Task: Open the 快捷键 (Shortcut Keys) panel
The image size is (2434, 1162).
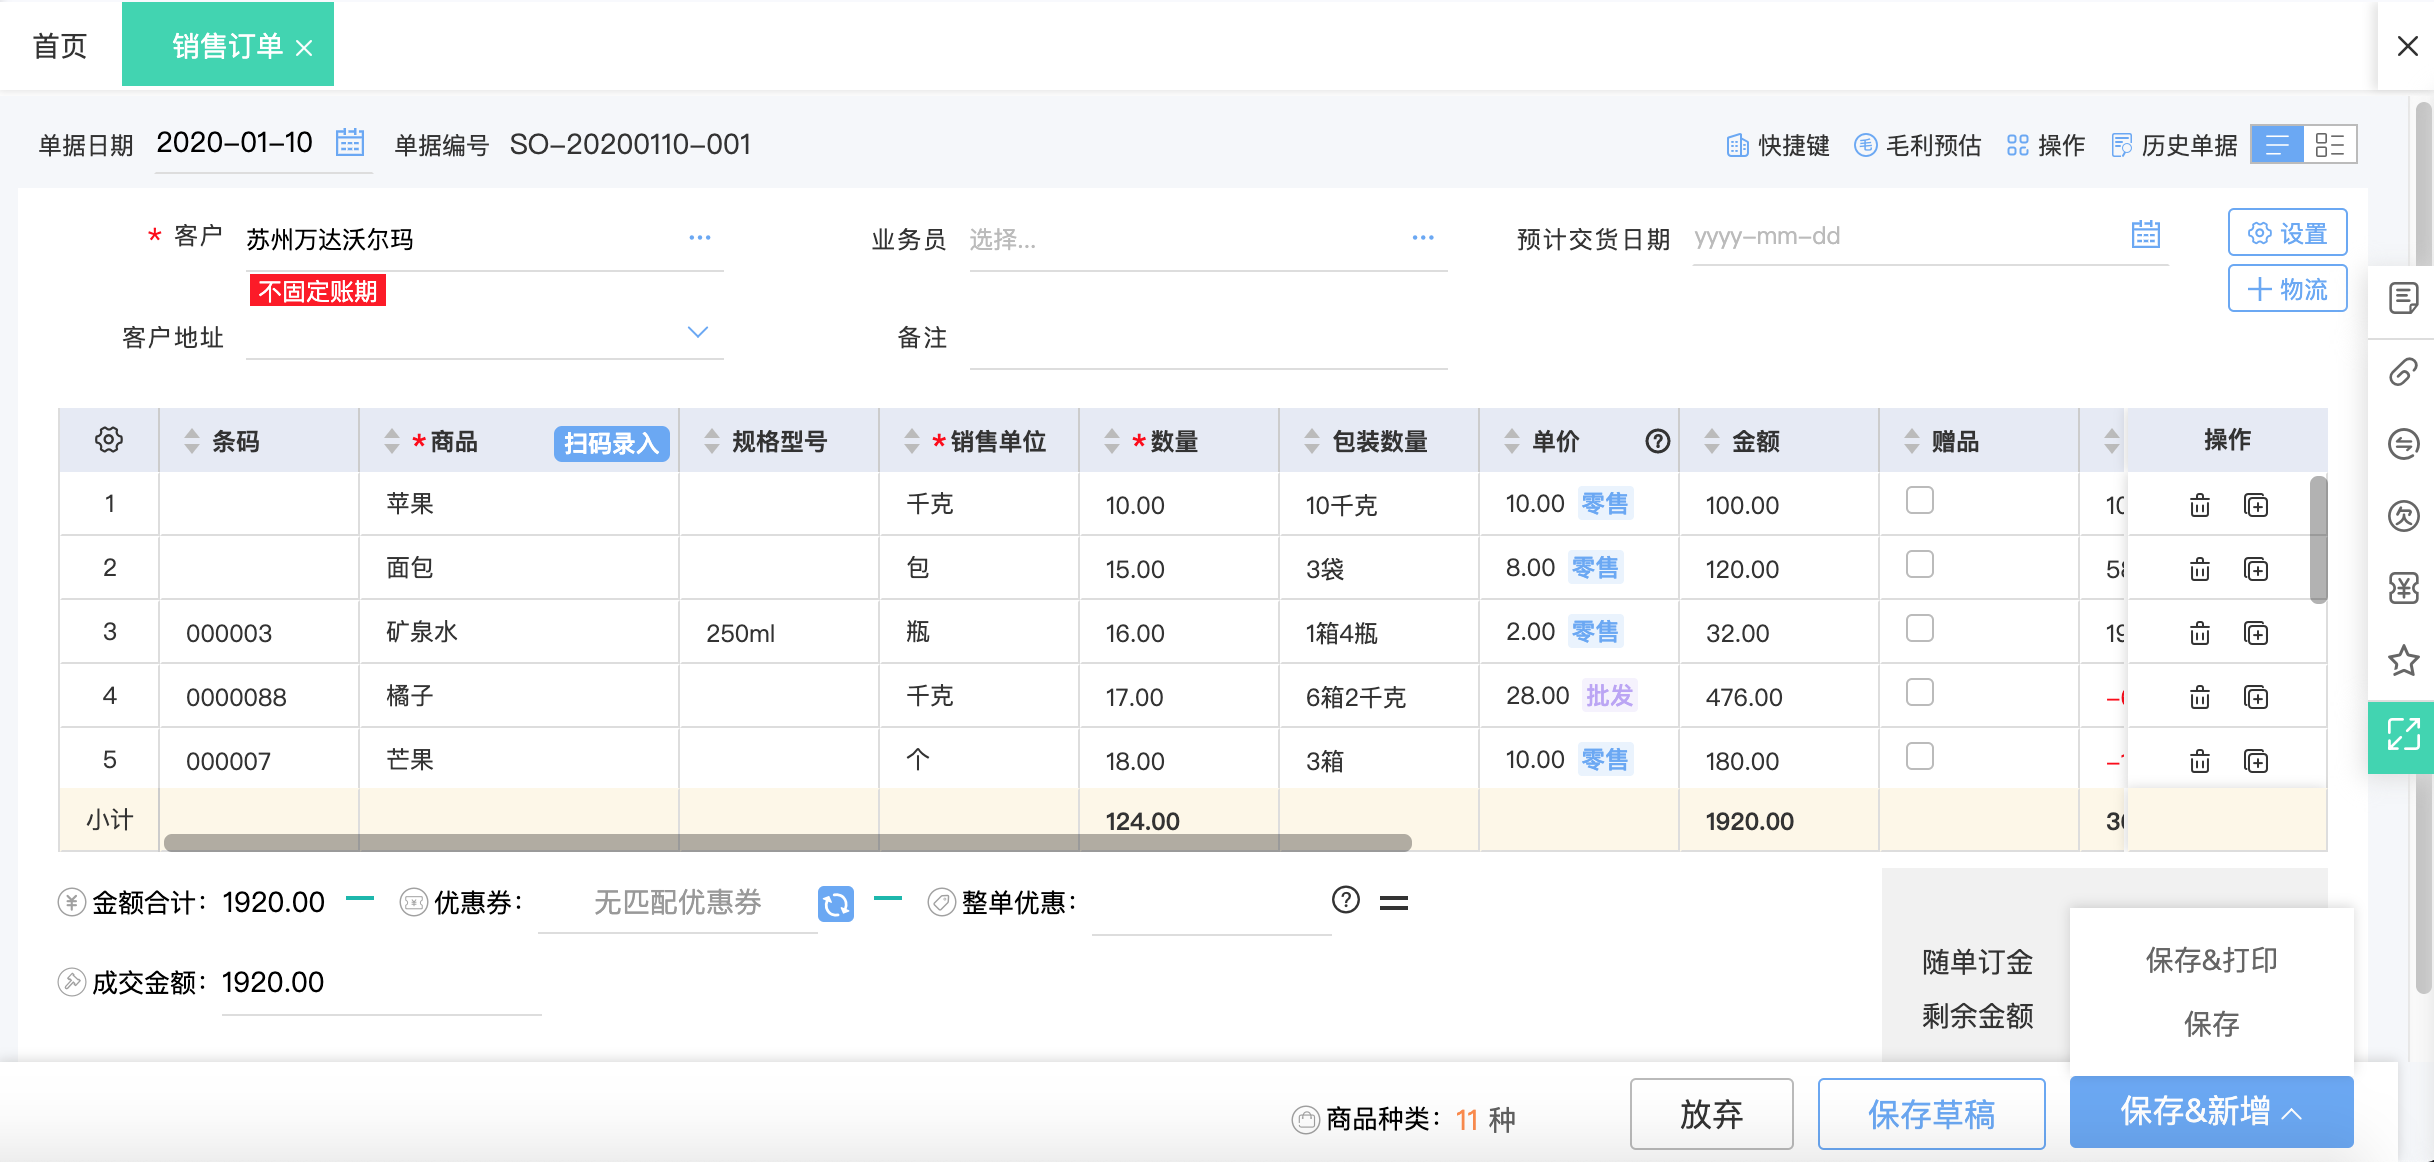Action: pos(1774,146)
